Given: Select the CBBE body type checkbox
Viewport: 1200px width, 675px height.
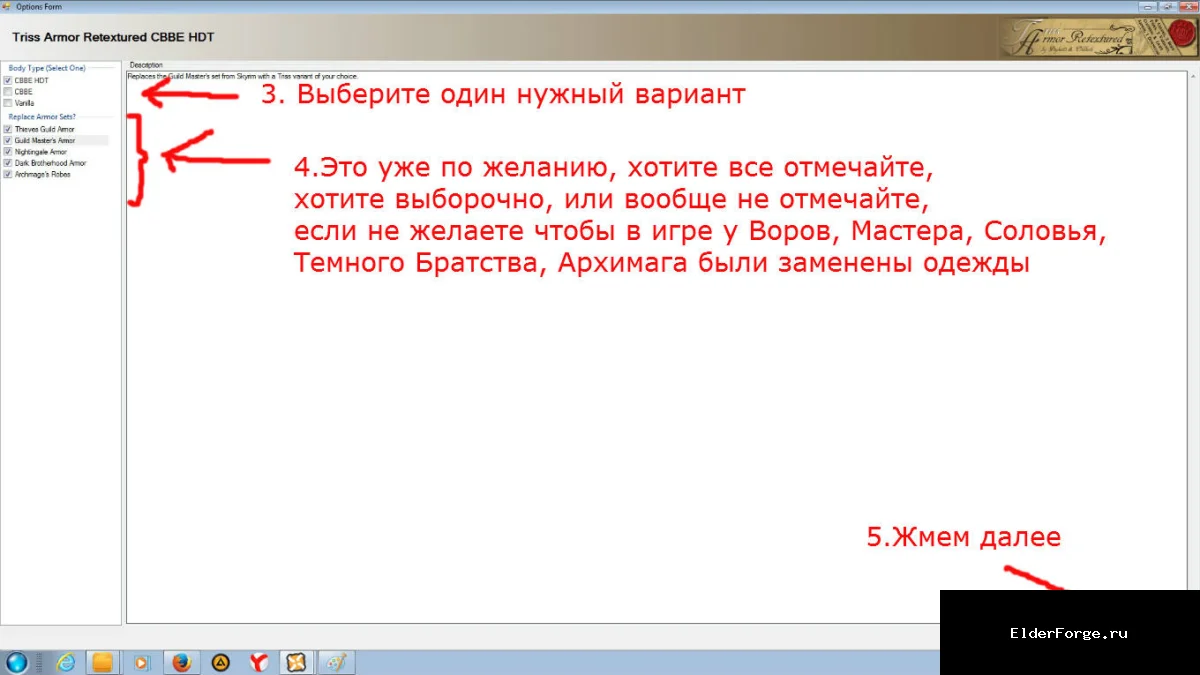Looking at the screenshot, I should tap(8, 91).
